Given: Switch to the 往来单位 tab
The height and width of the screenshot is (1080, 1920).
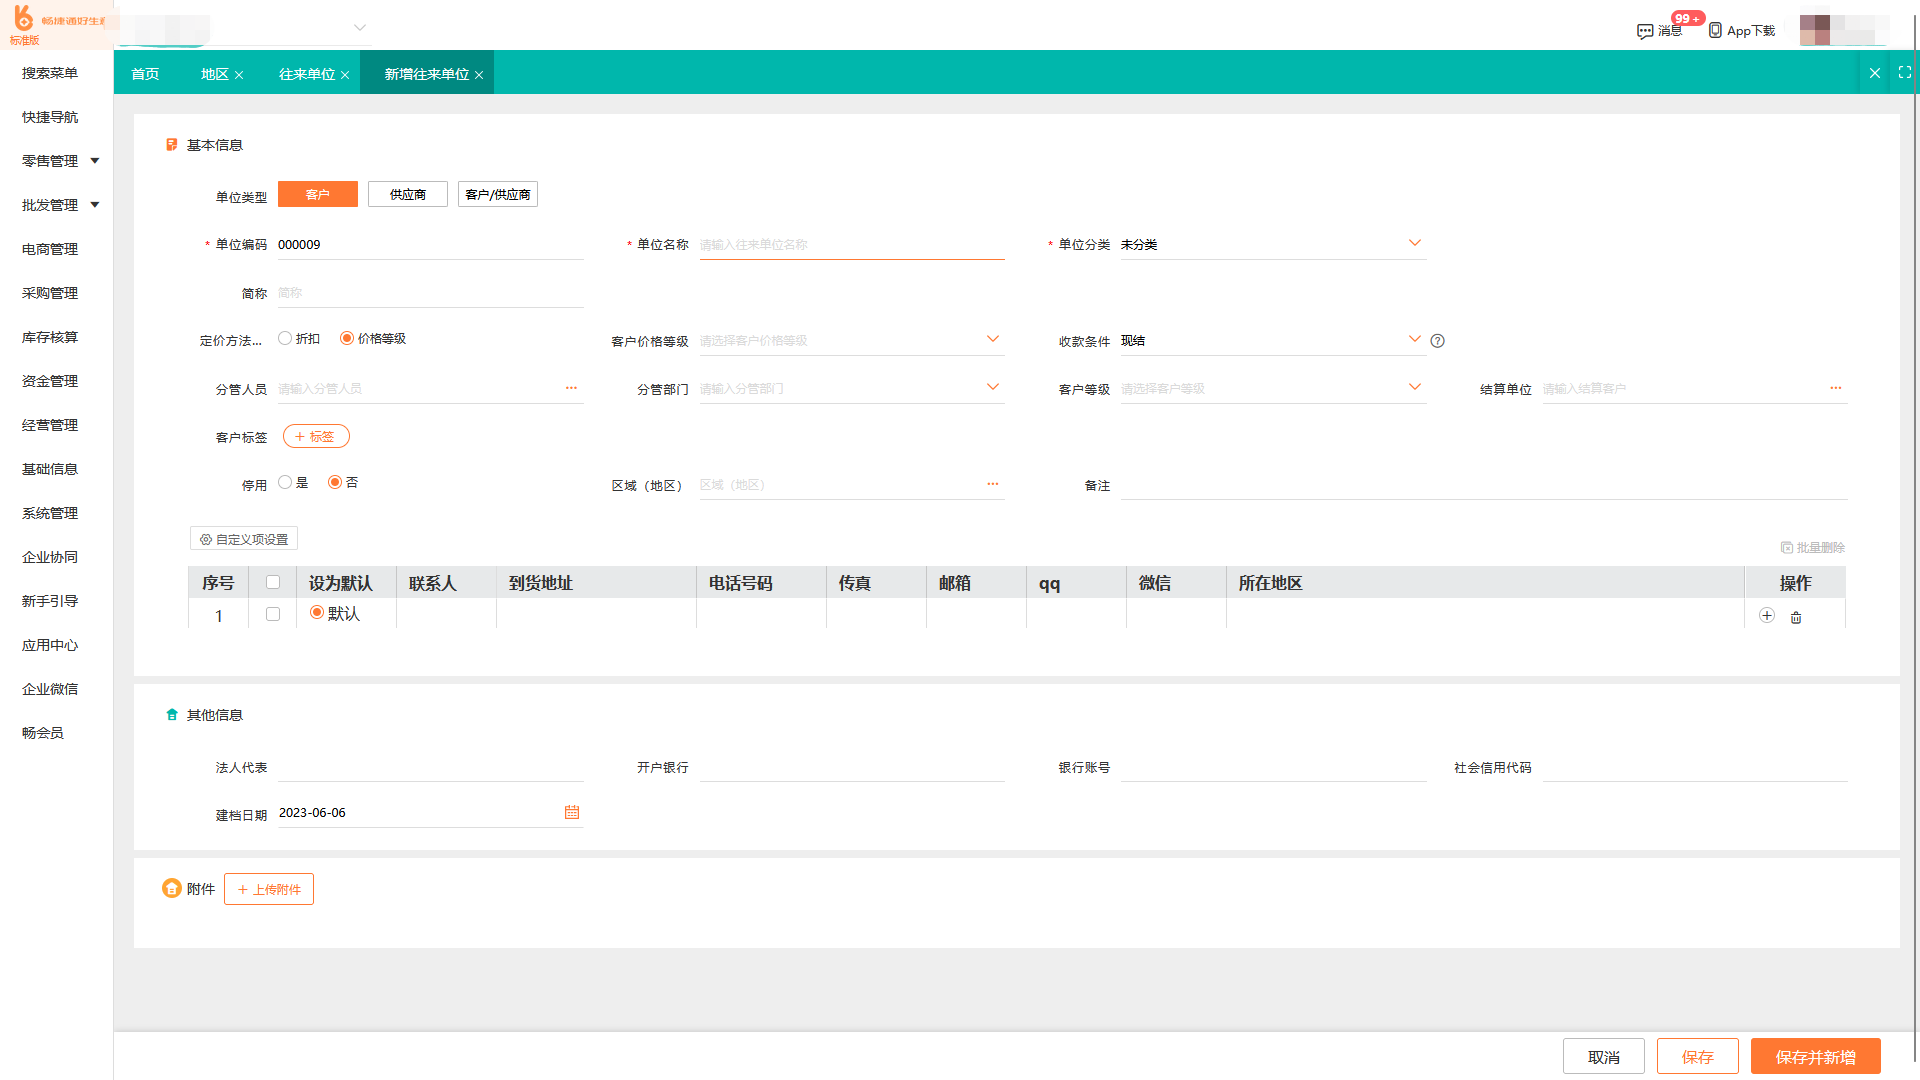Looking at the screenshot, I should pos(301,73).
